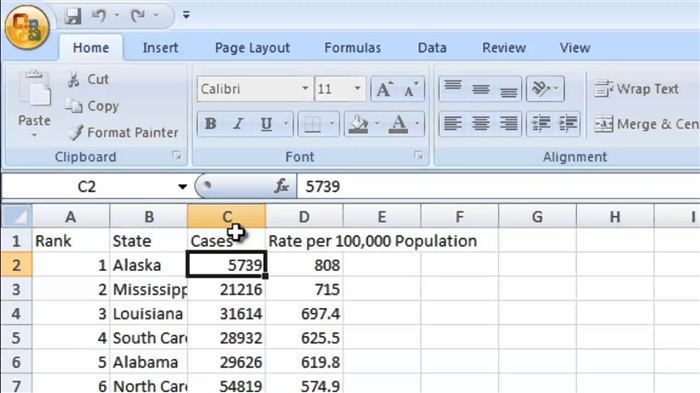This screenshot has height=393, width=700.
Task: Open the Name Box dropdown arrow
Action: 182,186
